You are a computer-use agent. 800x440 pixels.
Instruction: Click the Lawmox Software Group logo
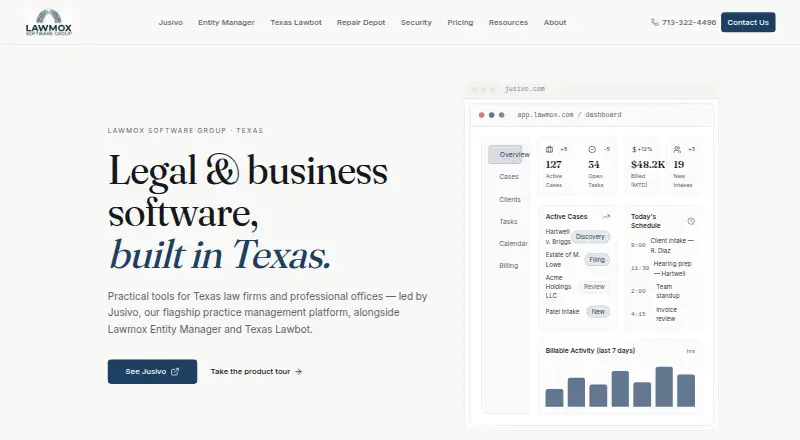pyautogui.click(x=48, y=22)
